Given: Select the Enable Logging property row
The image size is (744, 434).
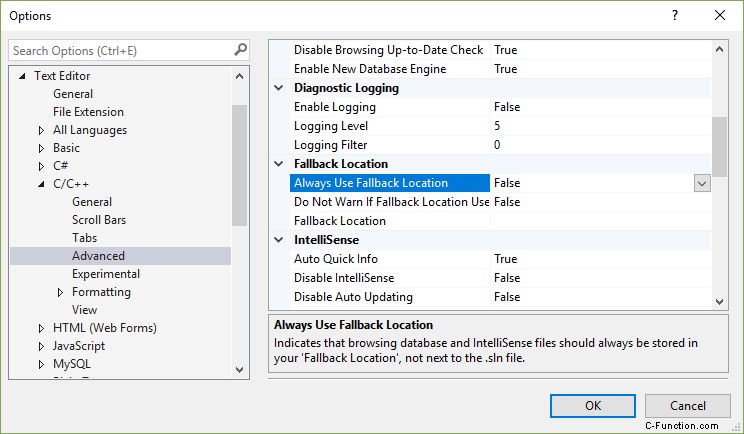Looking at the screenshot, I should click(x=334, y=107).
